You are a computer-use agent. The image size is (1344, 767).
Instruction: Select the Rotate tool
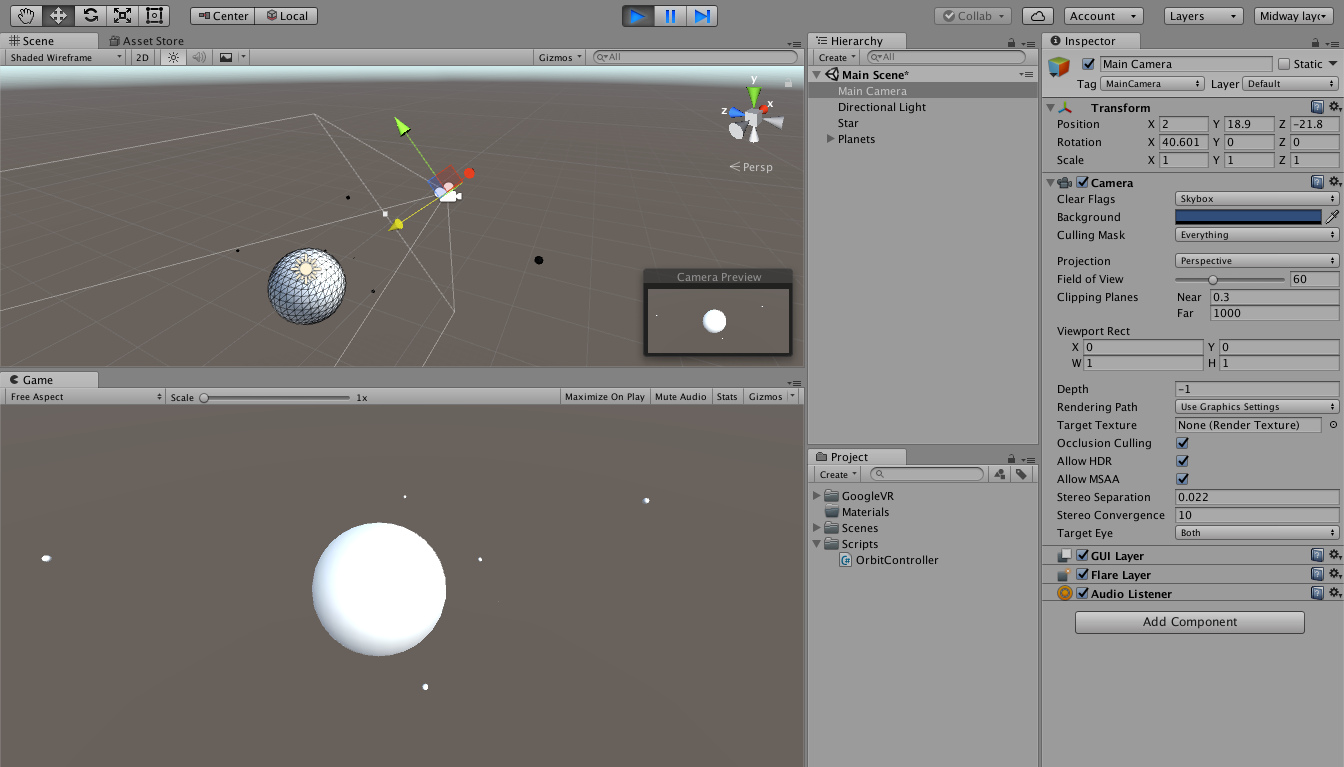coord(89,15)
